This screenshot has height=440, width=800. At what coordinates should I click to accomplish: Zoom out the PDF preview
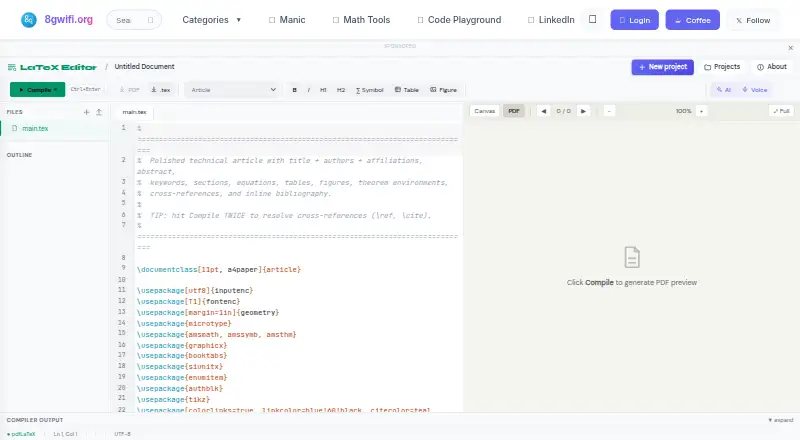[x=609, y=111]
